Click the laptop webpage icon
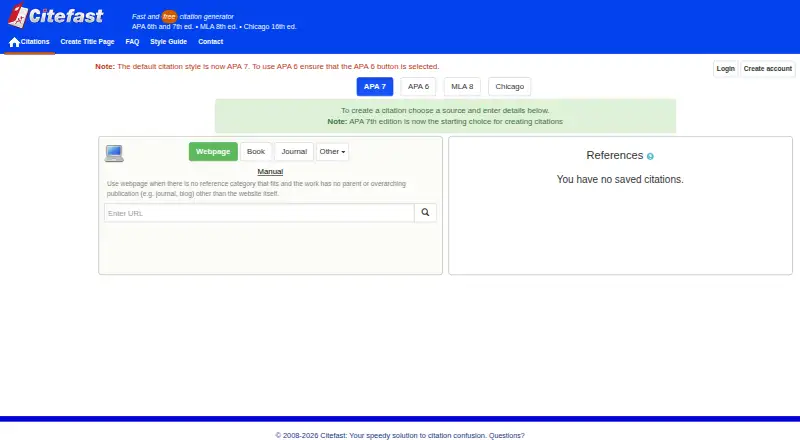This screenshot has width=800, height=440. coord(114,153)
